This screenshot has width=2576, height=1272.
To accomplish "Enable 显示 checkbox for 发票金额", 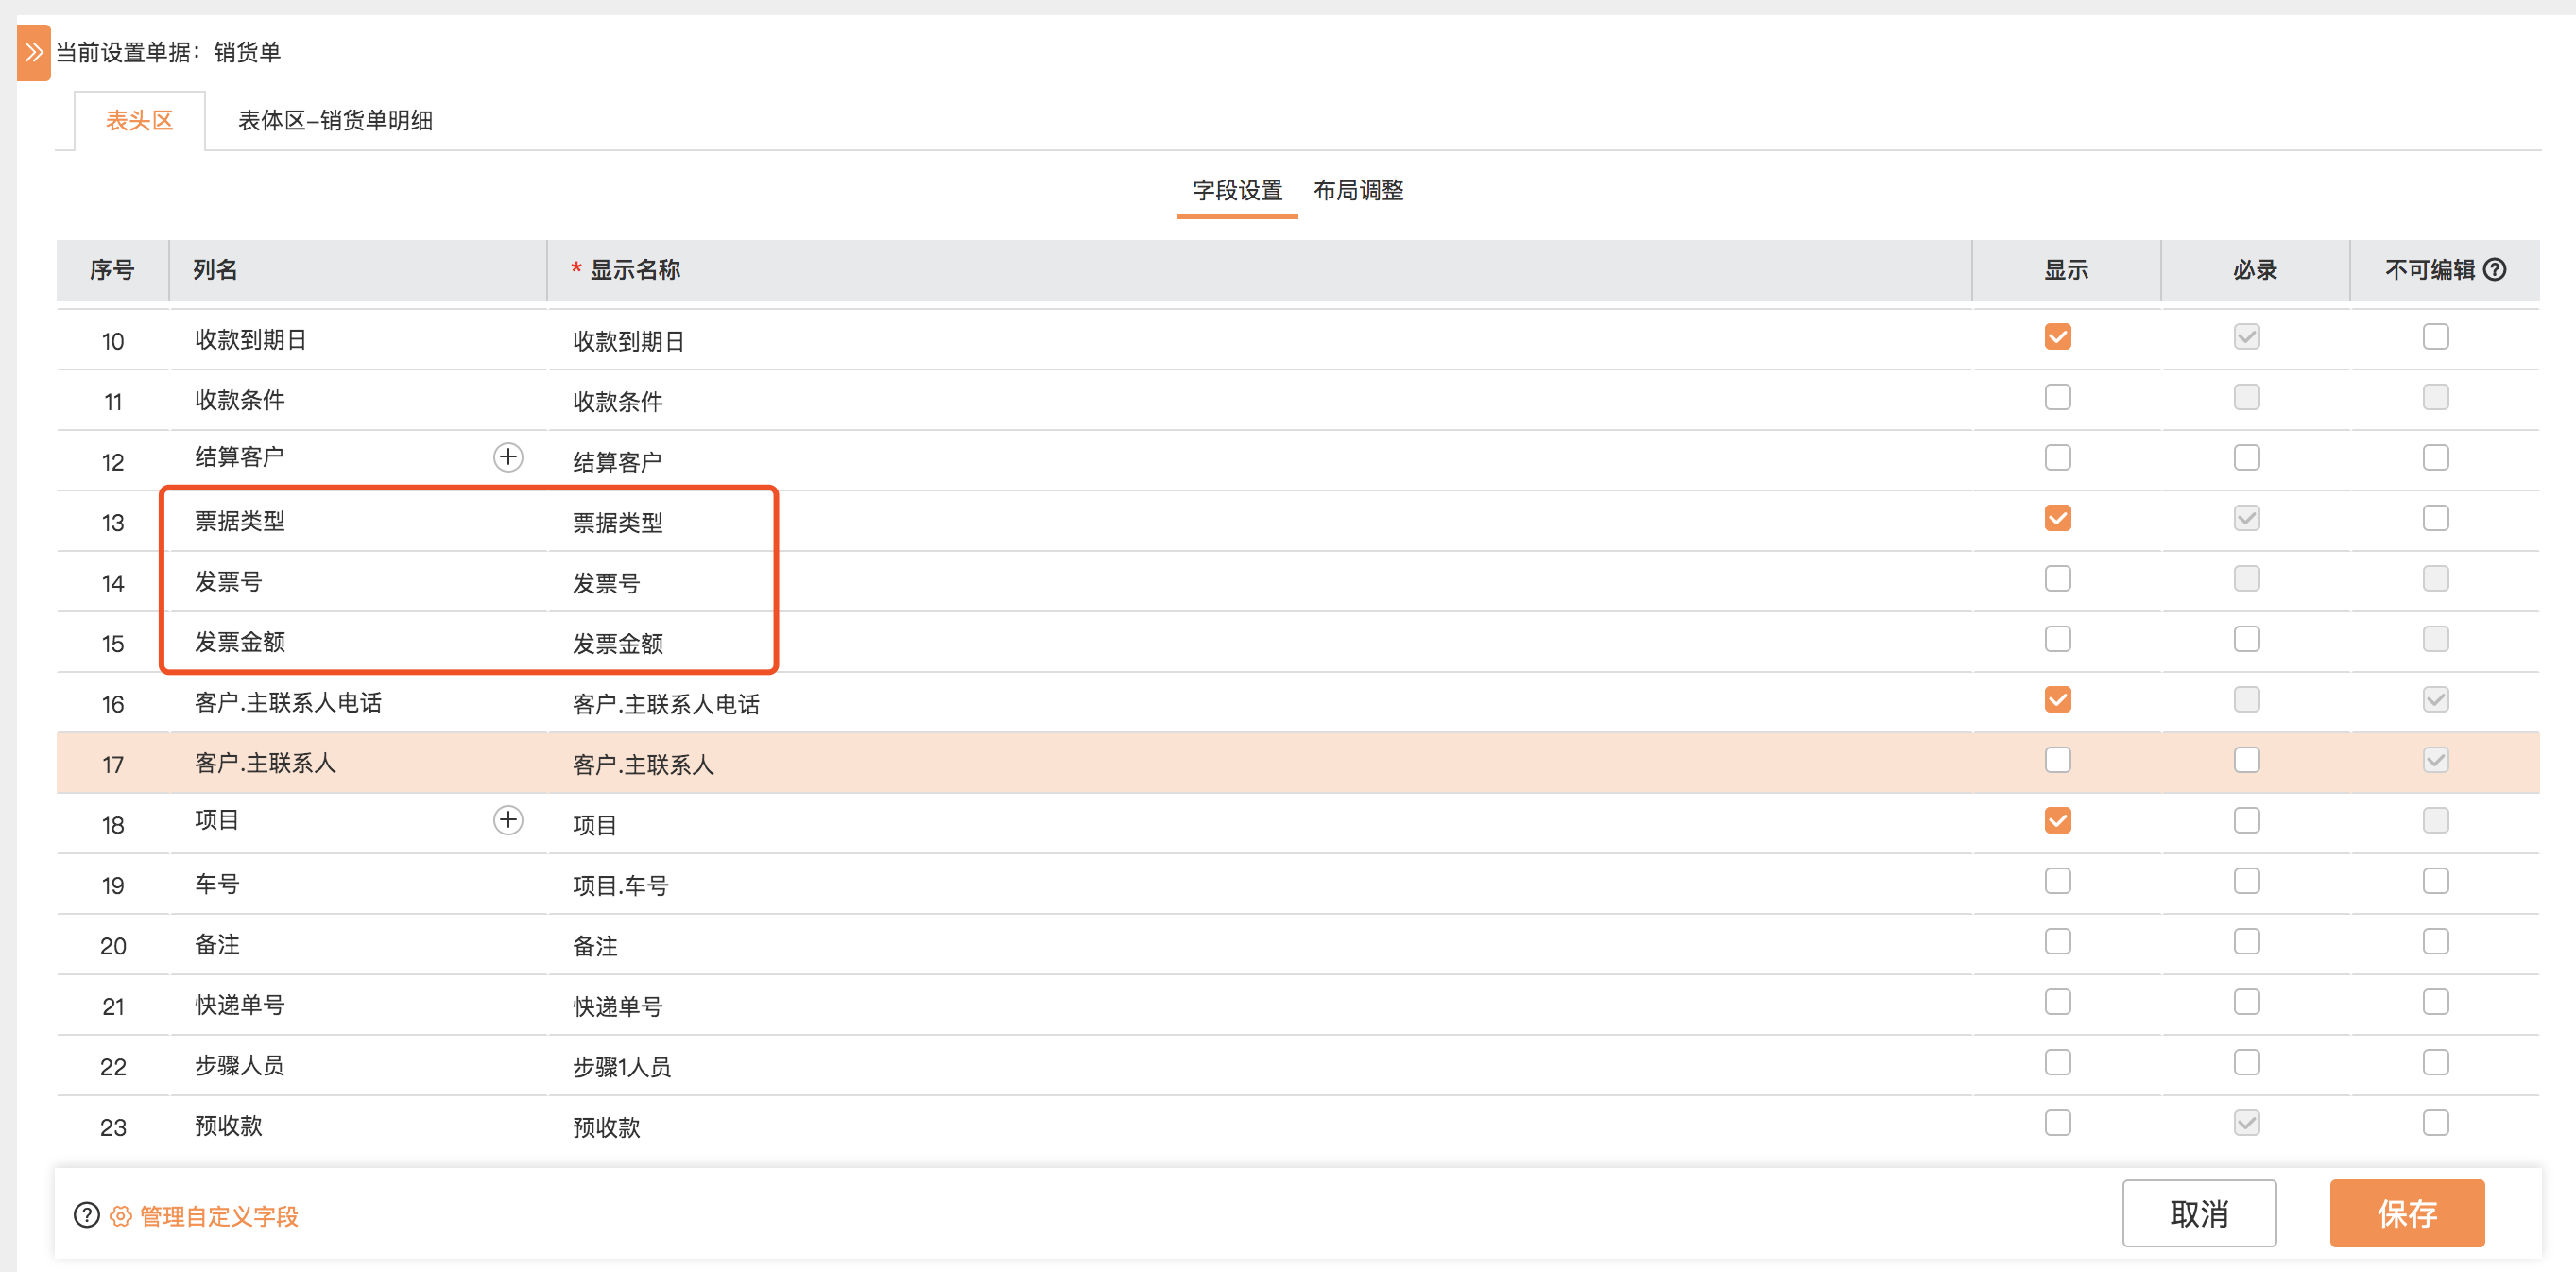I will coord(2058,641).
